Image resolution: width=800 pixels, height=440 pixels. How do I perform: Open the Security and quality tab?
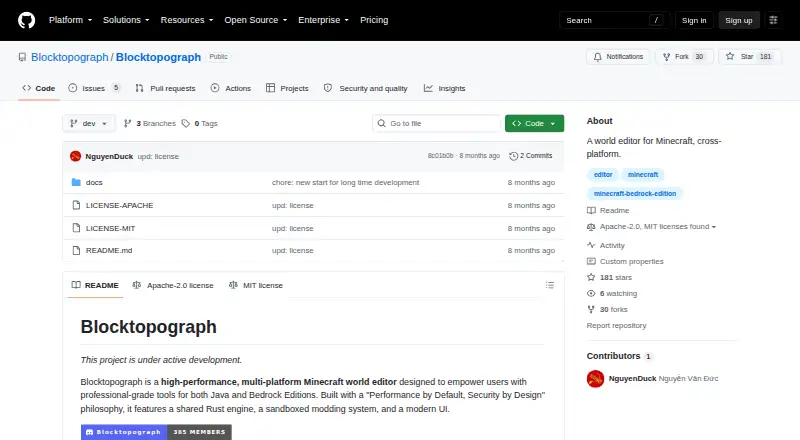point(365,88)
